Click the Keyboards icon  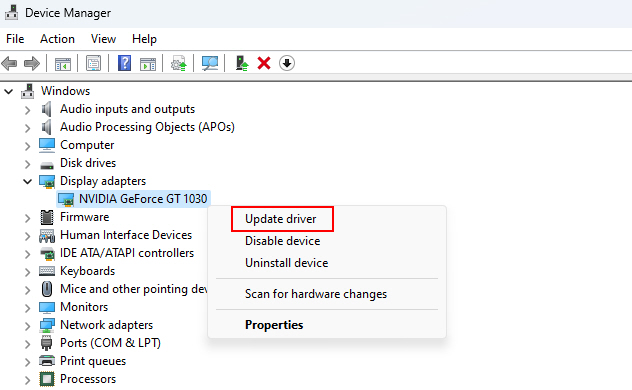pyautogui.click(x=47, y=271)
